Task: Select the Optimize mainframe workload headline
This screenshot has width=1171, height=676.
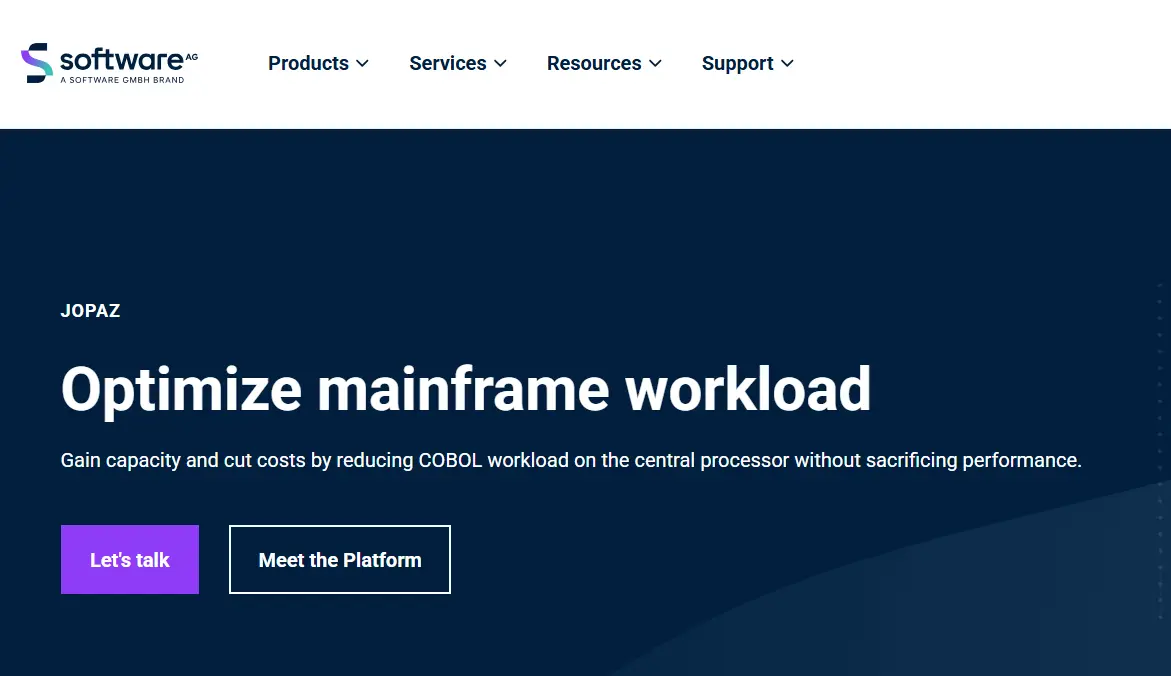Action: pyautogui.click(x=466, y=390)
